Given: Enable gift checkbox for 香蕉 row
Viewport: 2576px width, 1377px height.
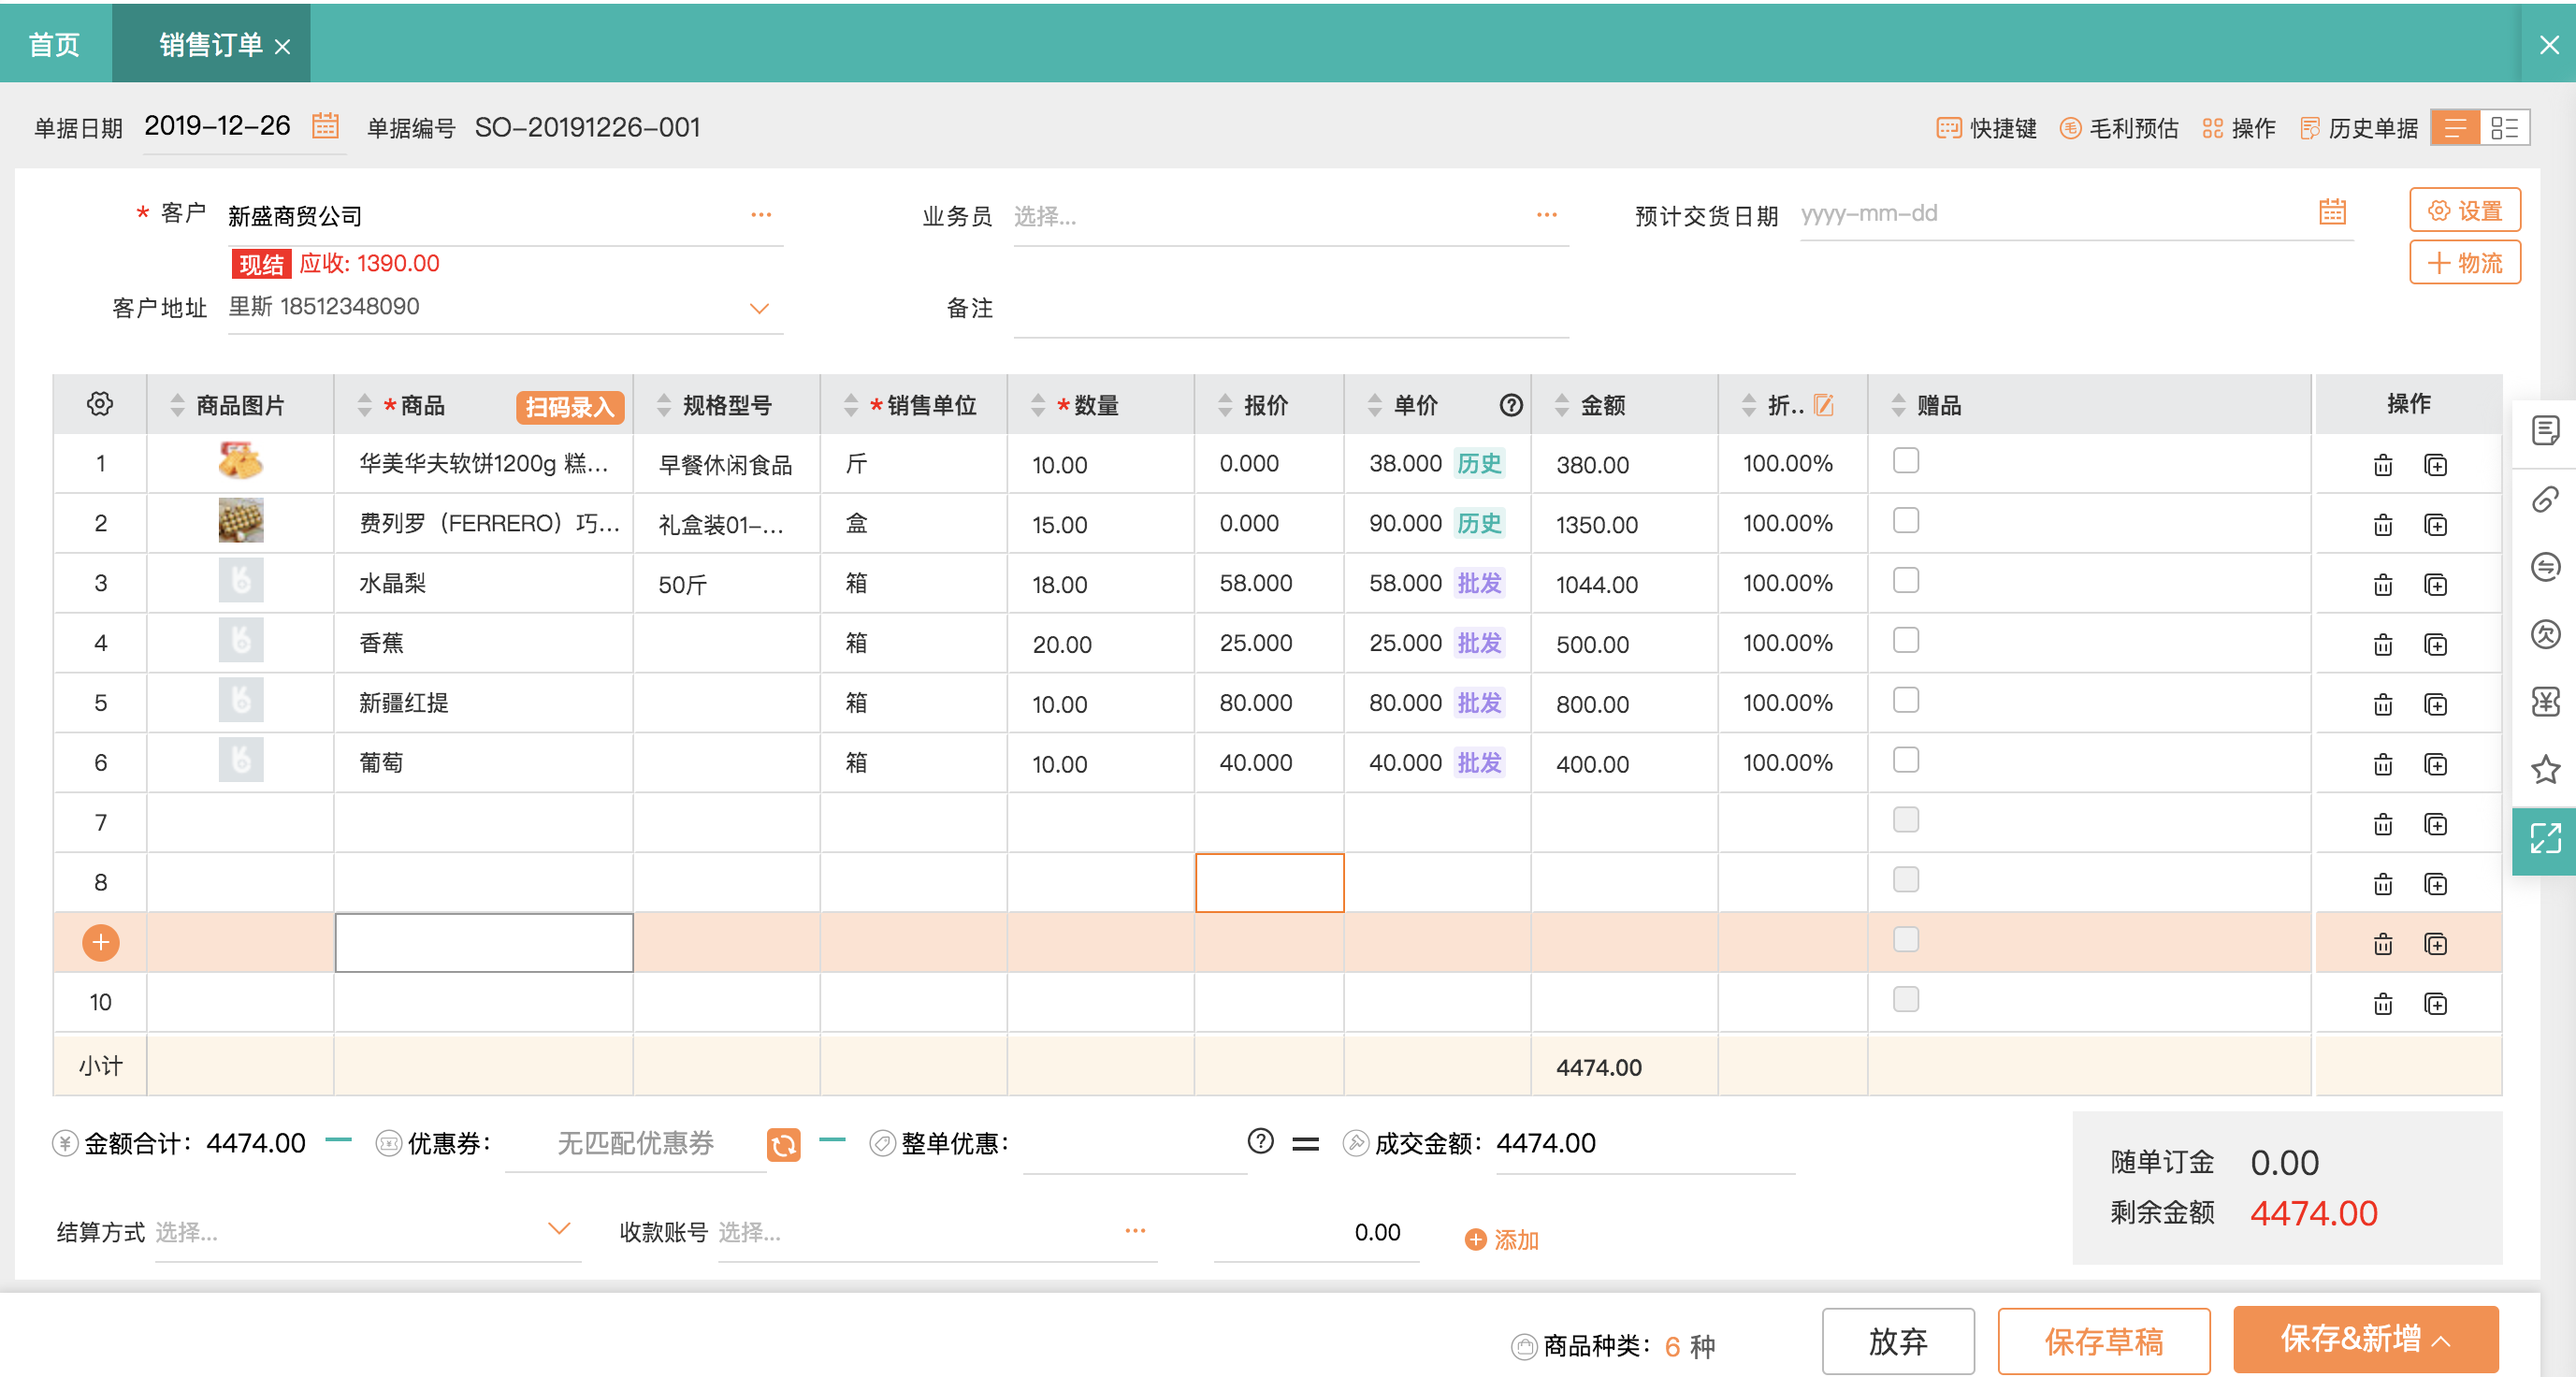Looking at the screenshot, I should click(1912, 641).
